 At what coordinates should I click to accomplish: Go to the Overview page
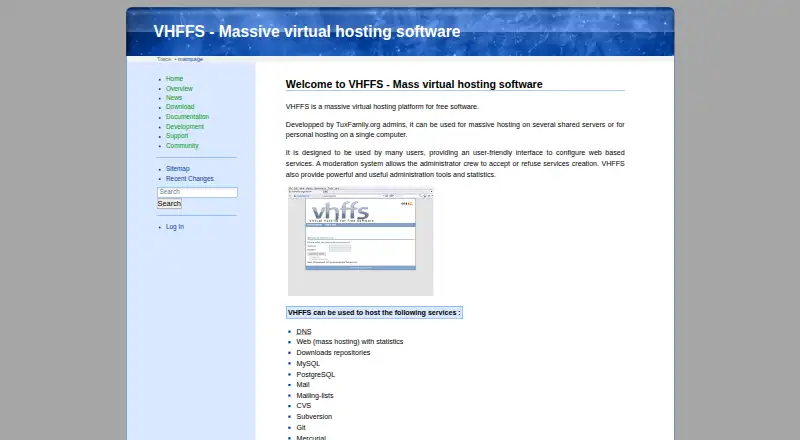pyautogui.click(x=179, y=88)
